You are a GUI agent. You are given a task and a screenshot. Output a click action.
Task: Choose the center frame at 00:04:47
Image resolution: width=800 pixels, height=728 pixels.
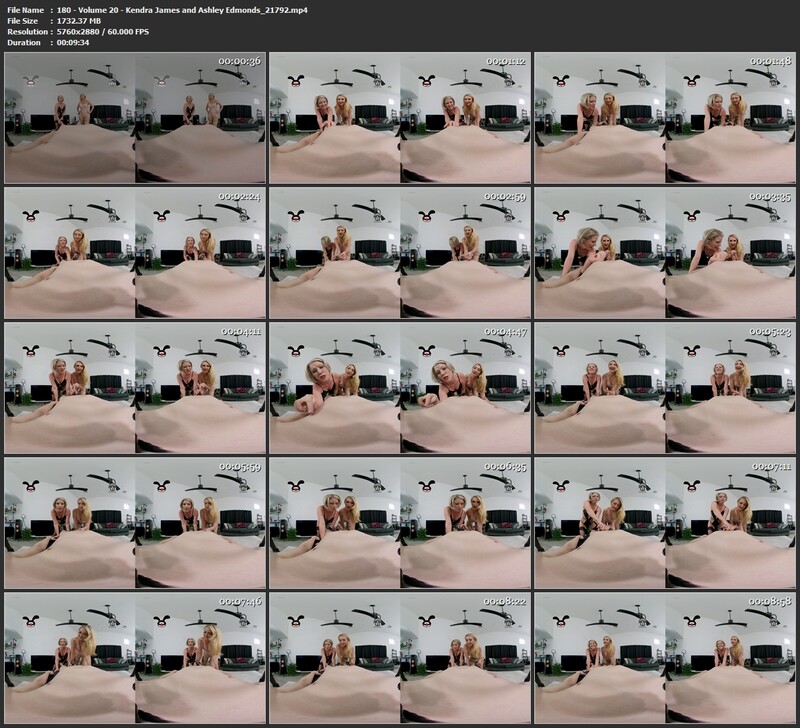[400, 387]
